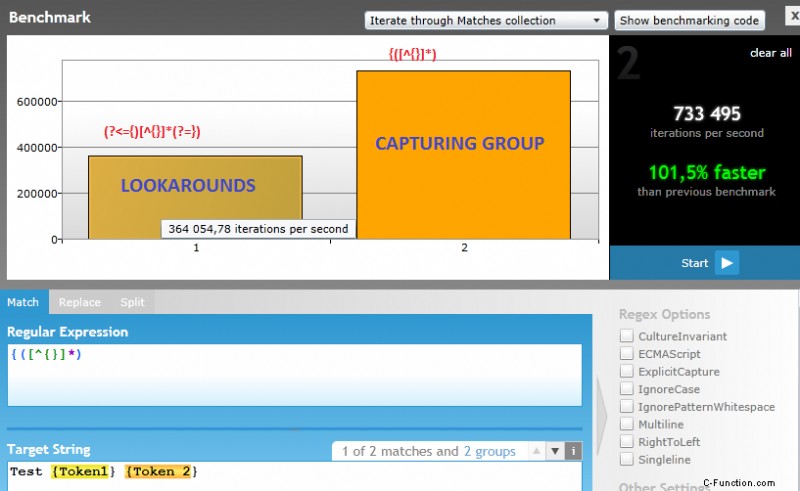Click Show benchmarking code button
The width and height of the screenshot is (800, 491).
689,20
